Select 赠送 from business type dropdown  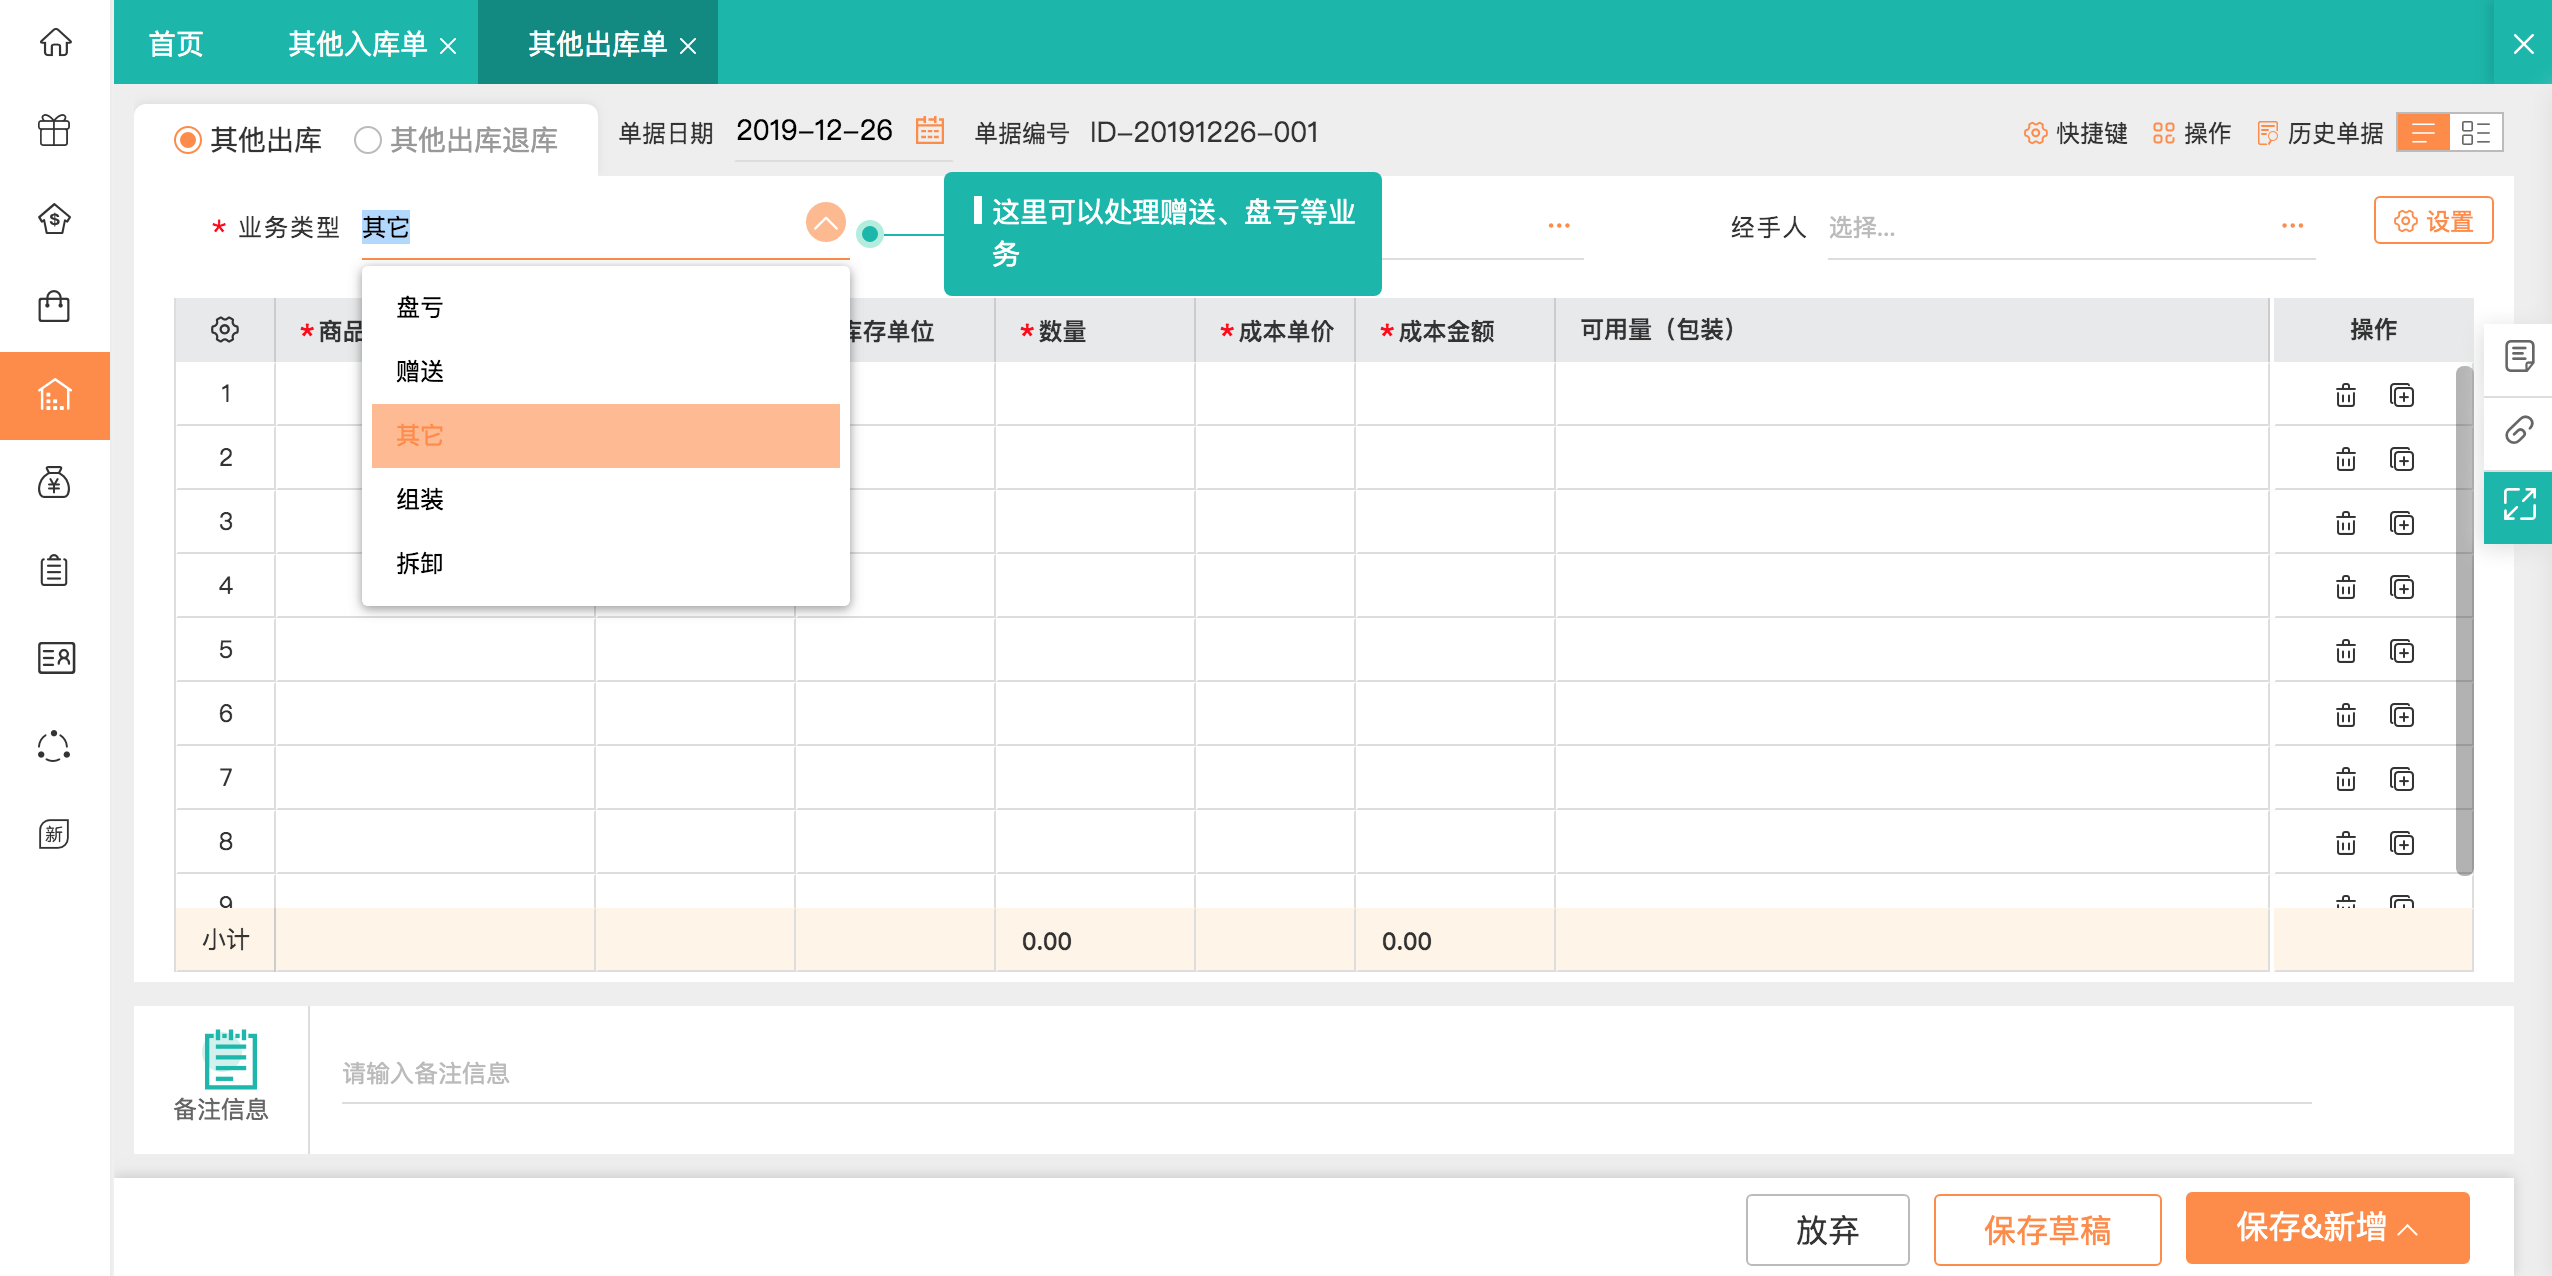click(420, 371)
